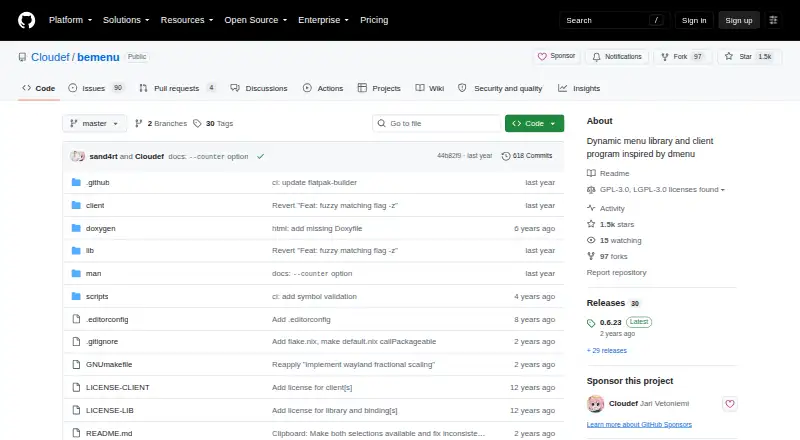
Task: Open the README.md file
Action: pos(109,433)
